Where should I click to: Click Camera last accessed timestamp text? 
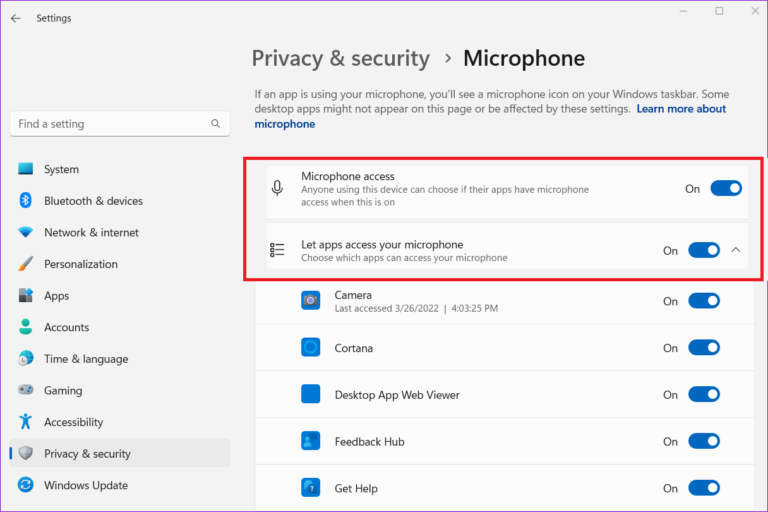(x=416, y=308)
